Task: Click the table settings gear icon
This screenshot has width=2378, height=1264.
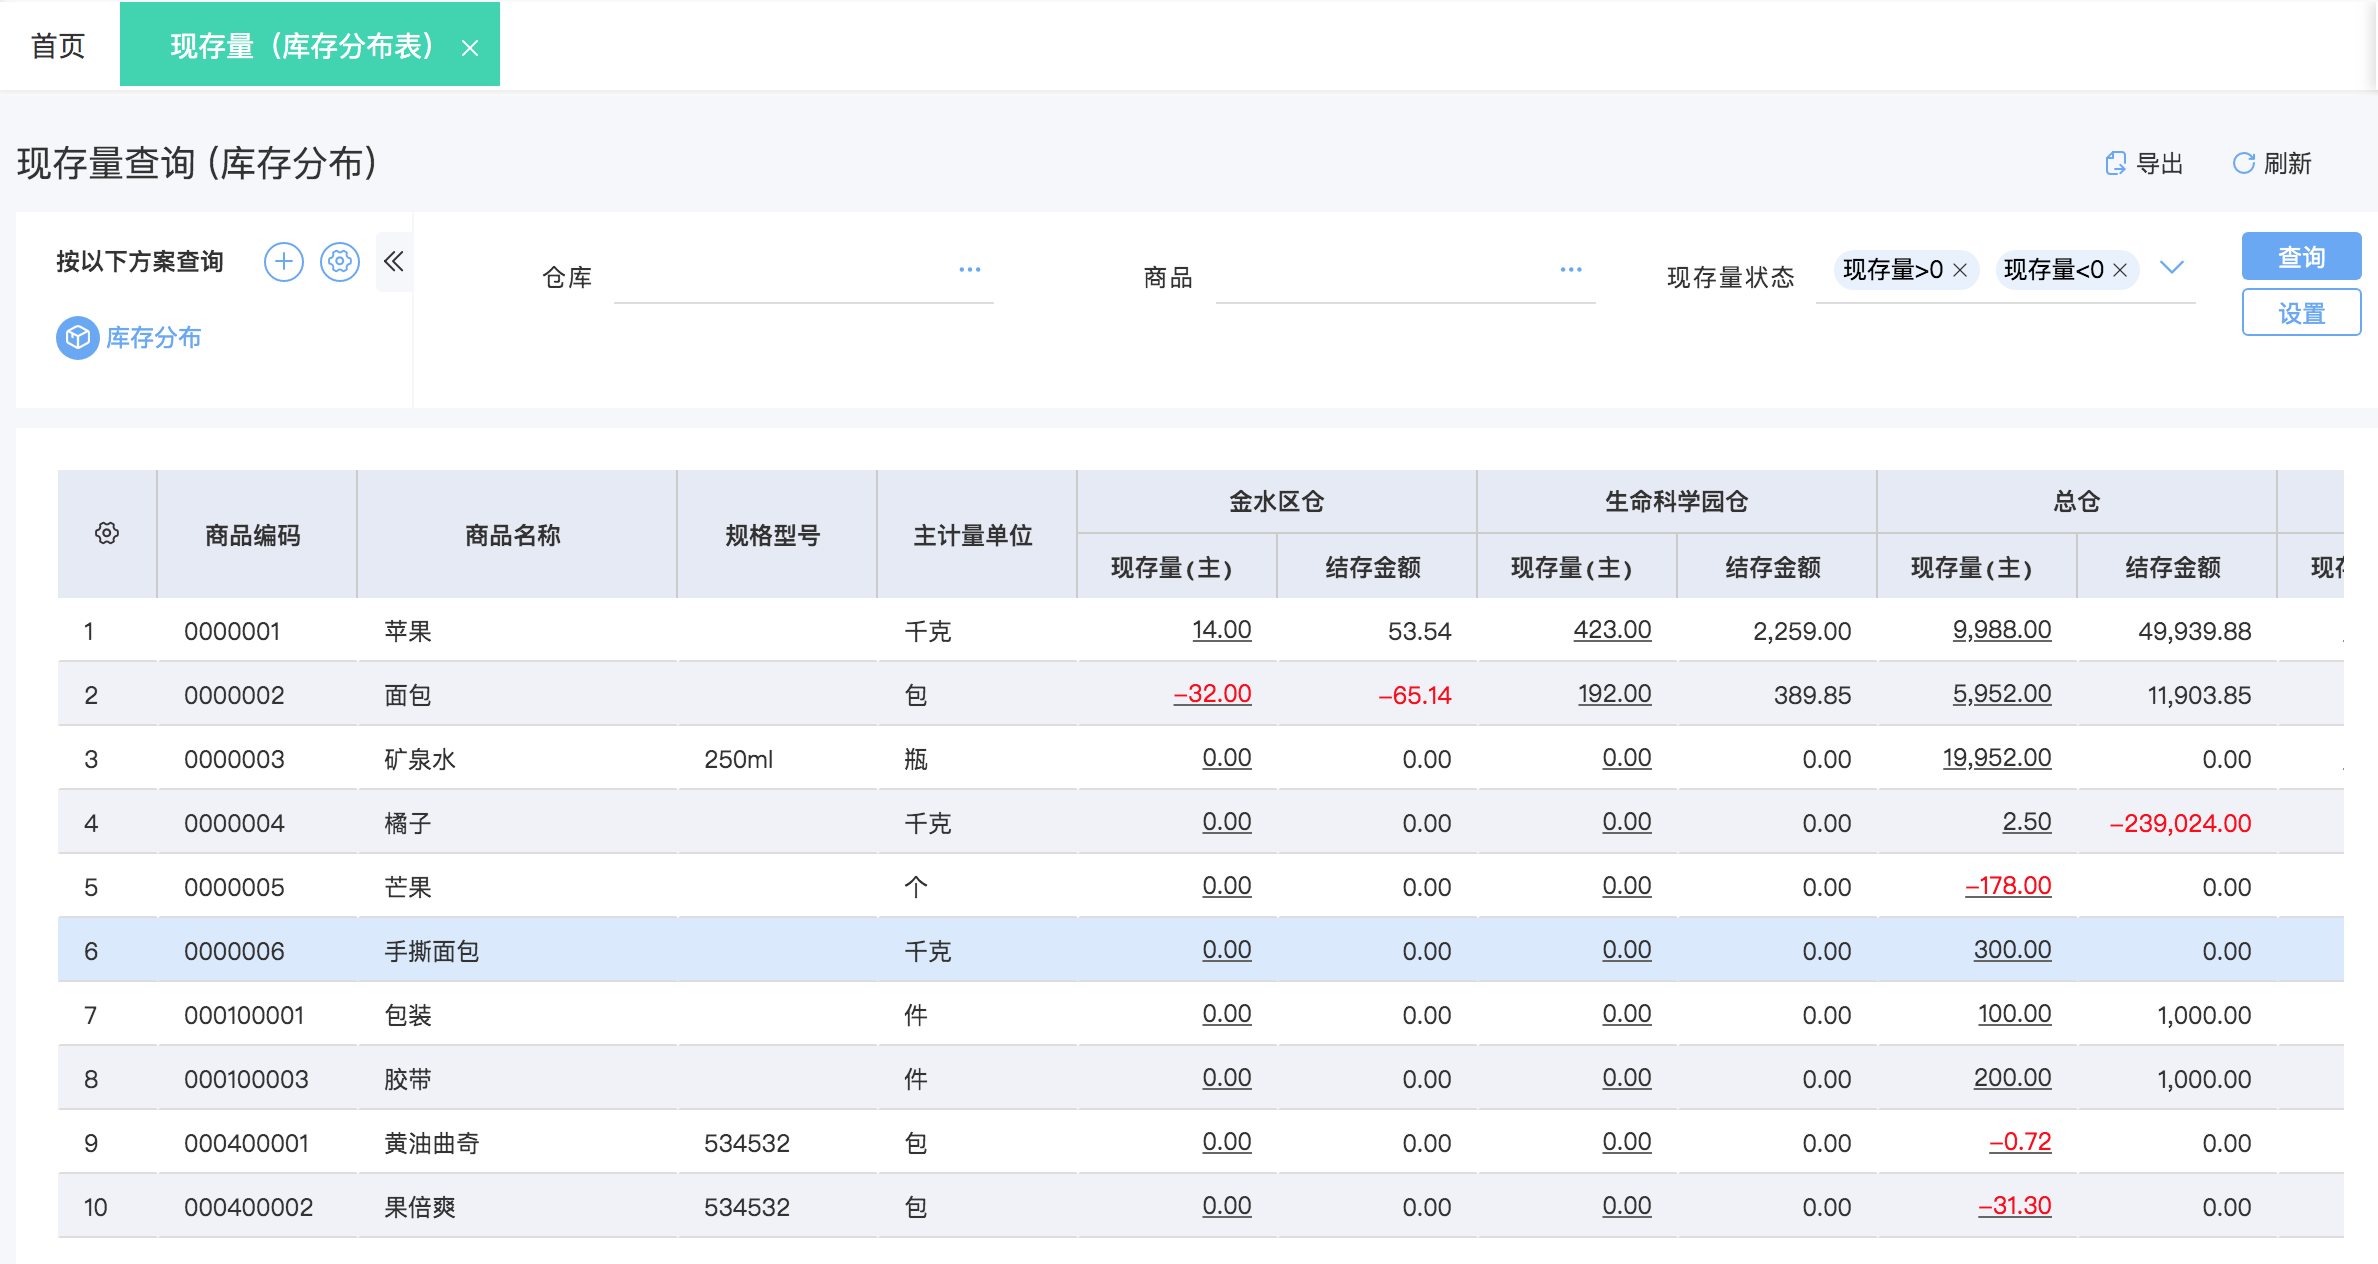Action: (107, 533)
